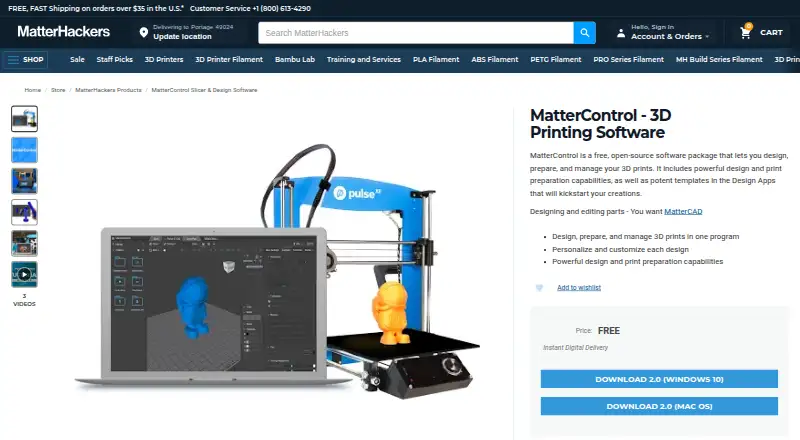Select the fourth thumbnail with blue model
800x440 pixels.
click(x=24, y=212)
